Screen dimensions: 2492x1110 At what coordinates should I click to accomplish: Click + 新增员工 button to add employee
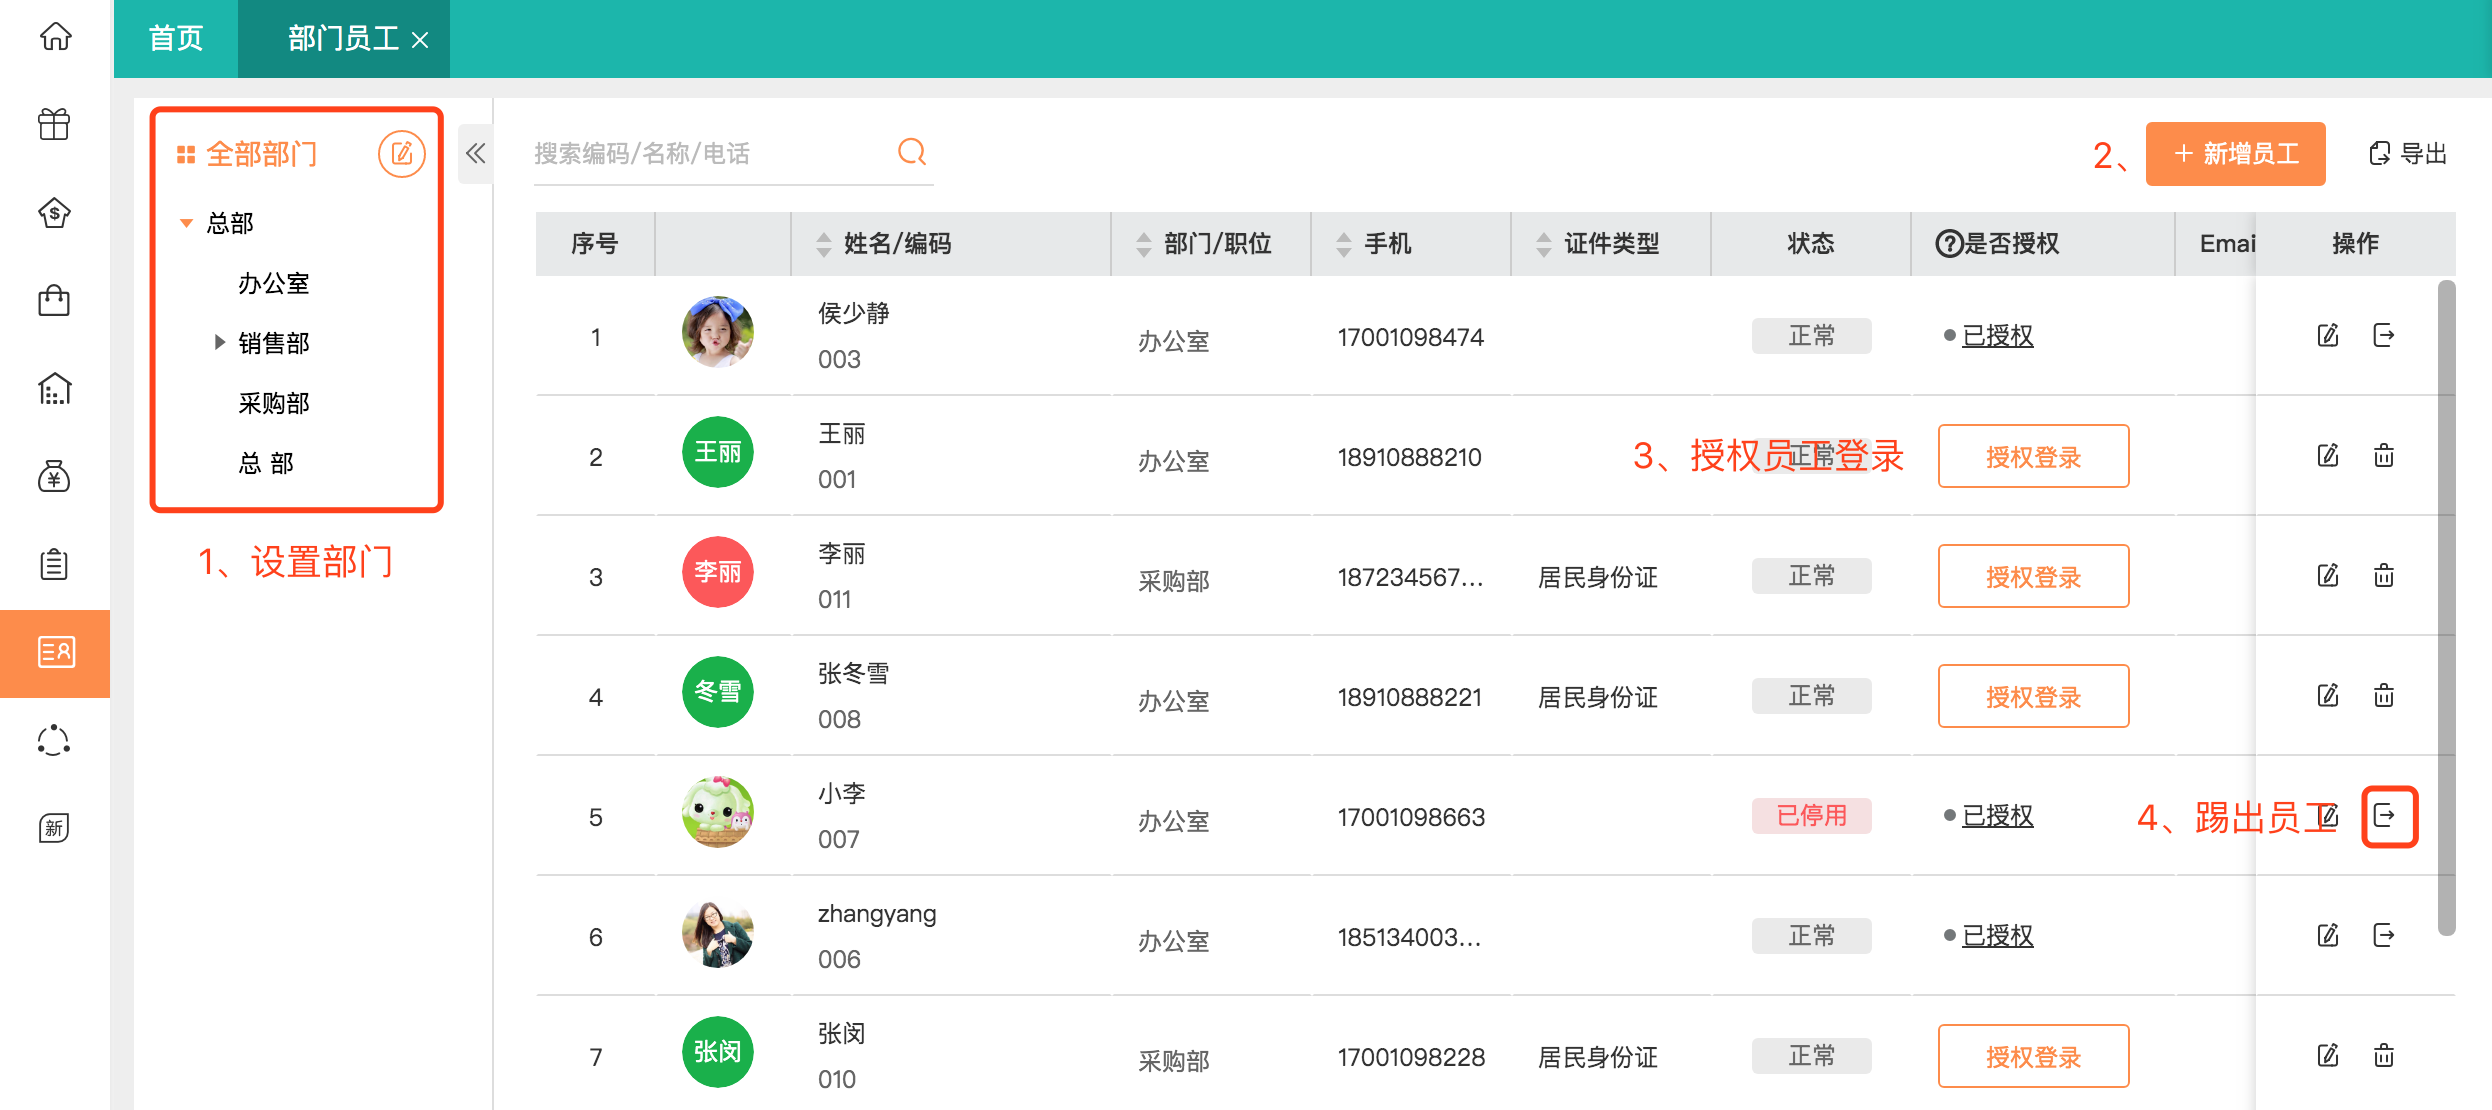click(2236, 153)
